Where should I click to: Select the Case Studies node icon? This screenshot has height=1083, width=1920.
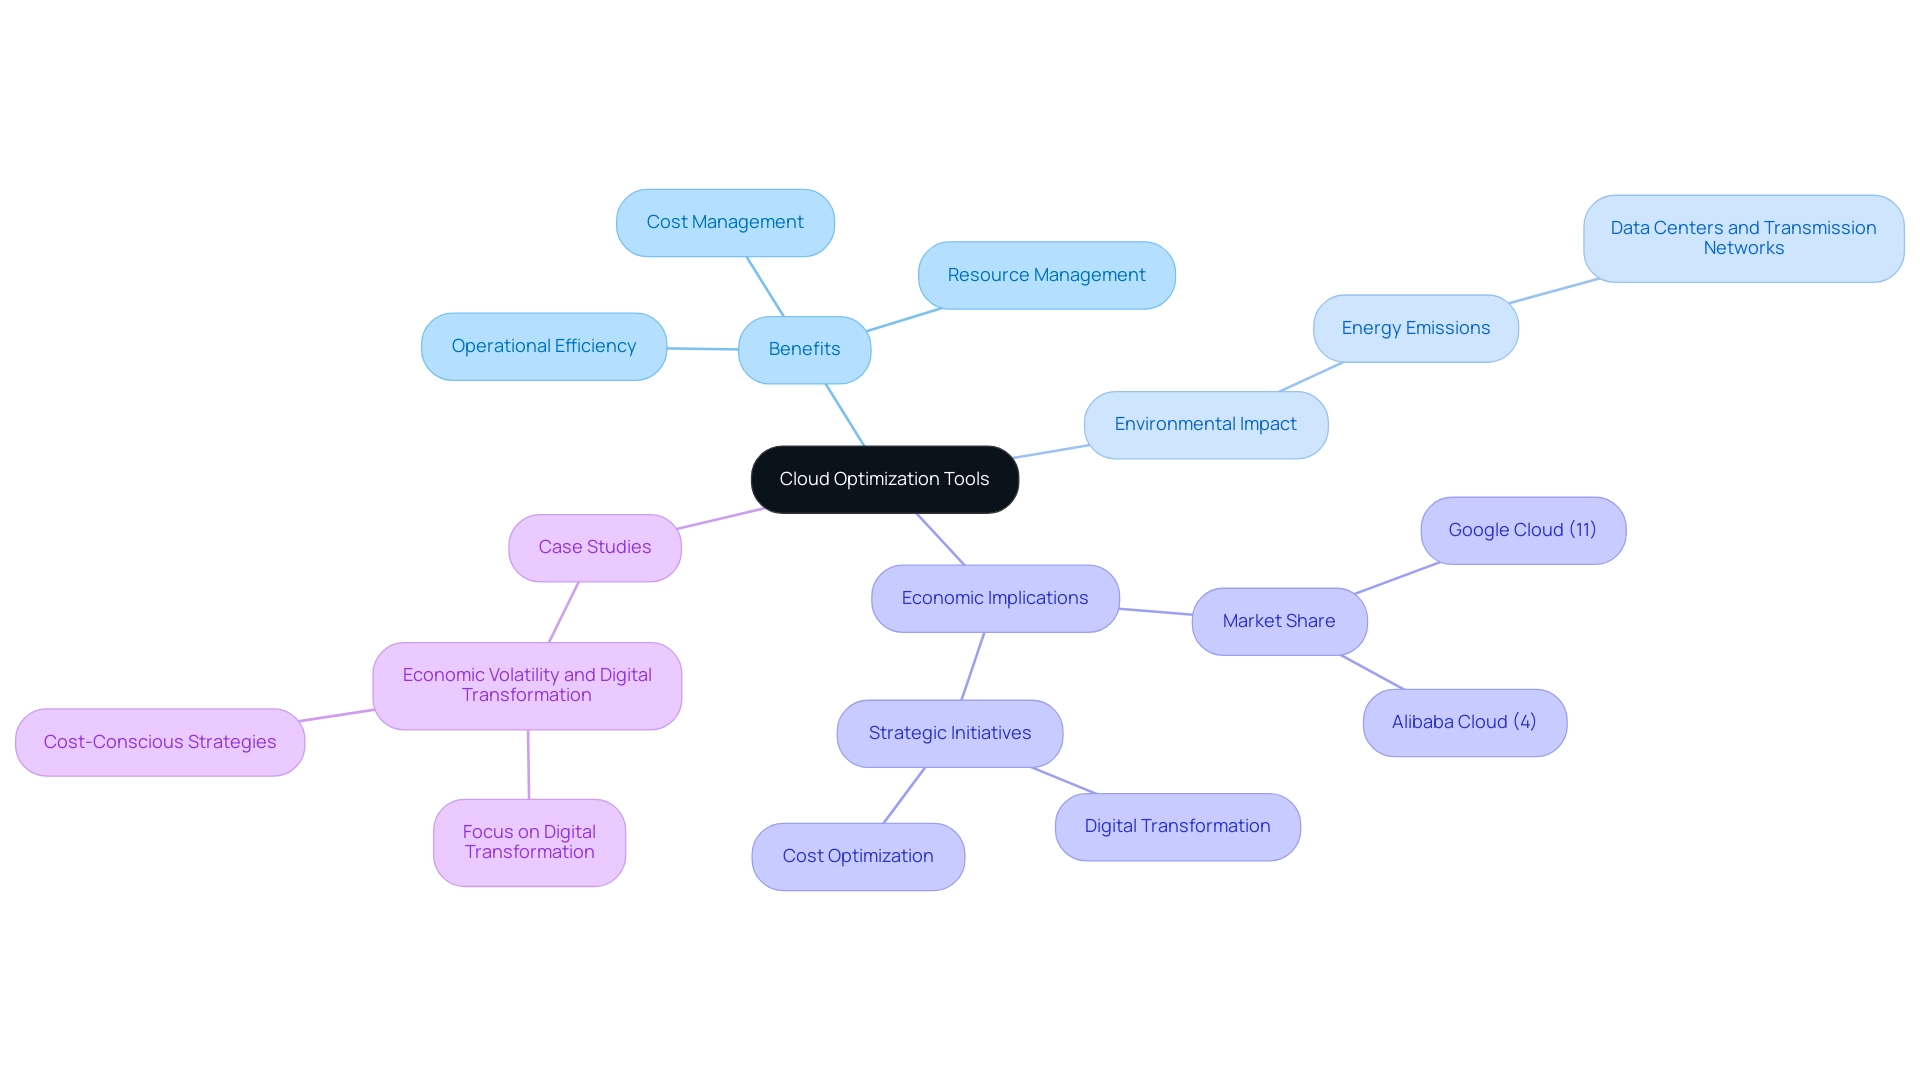click(x=595, y=546)
